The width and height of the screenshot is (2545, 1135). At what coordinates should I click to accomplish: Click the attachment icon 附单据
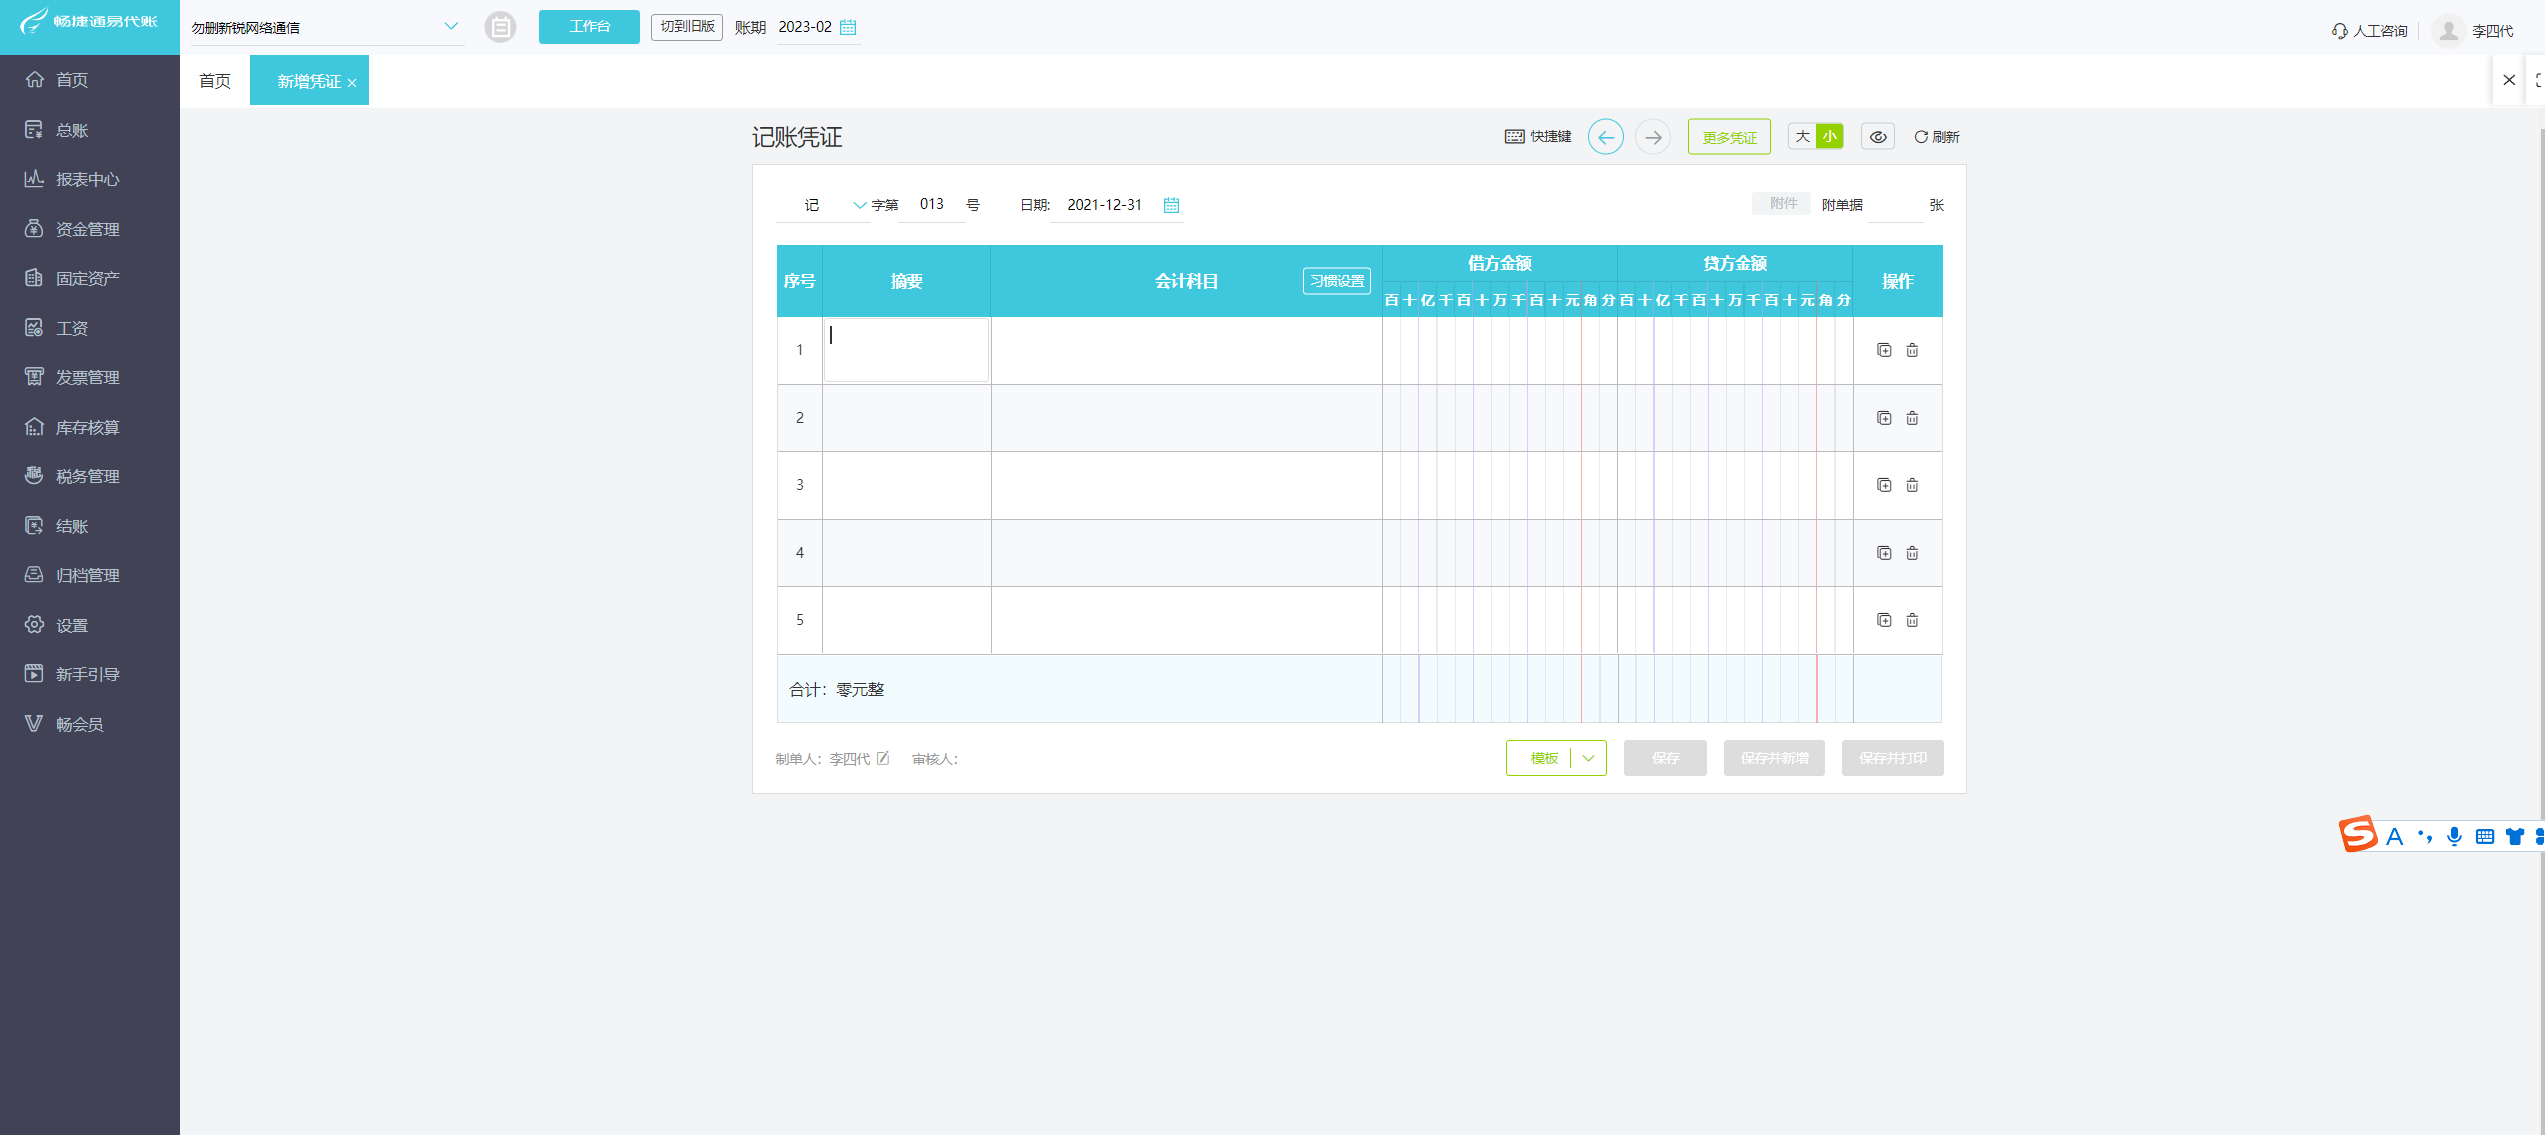pyautogui.click(x=1841, y=205)
